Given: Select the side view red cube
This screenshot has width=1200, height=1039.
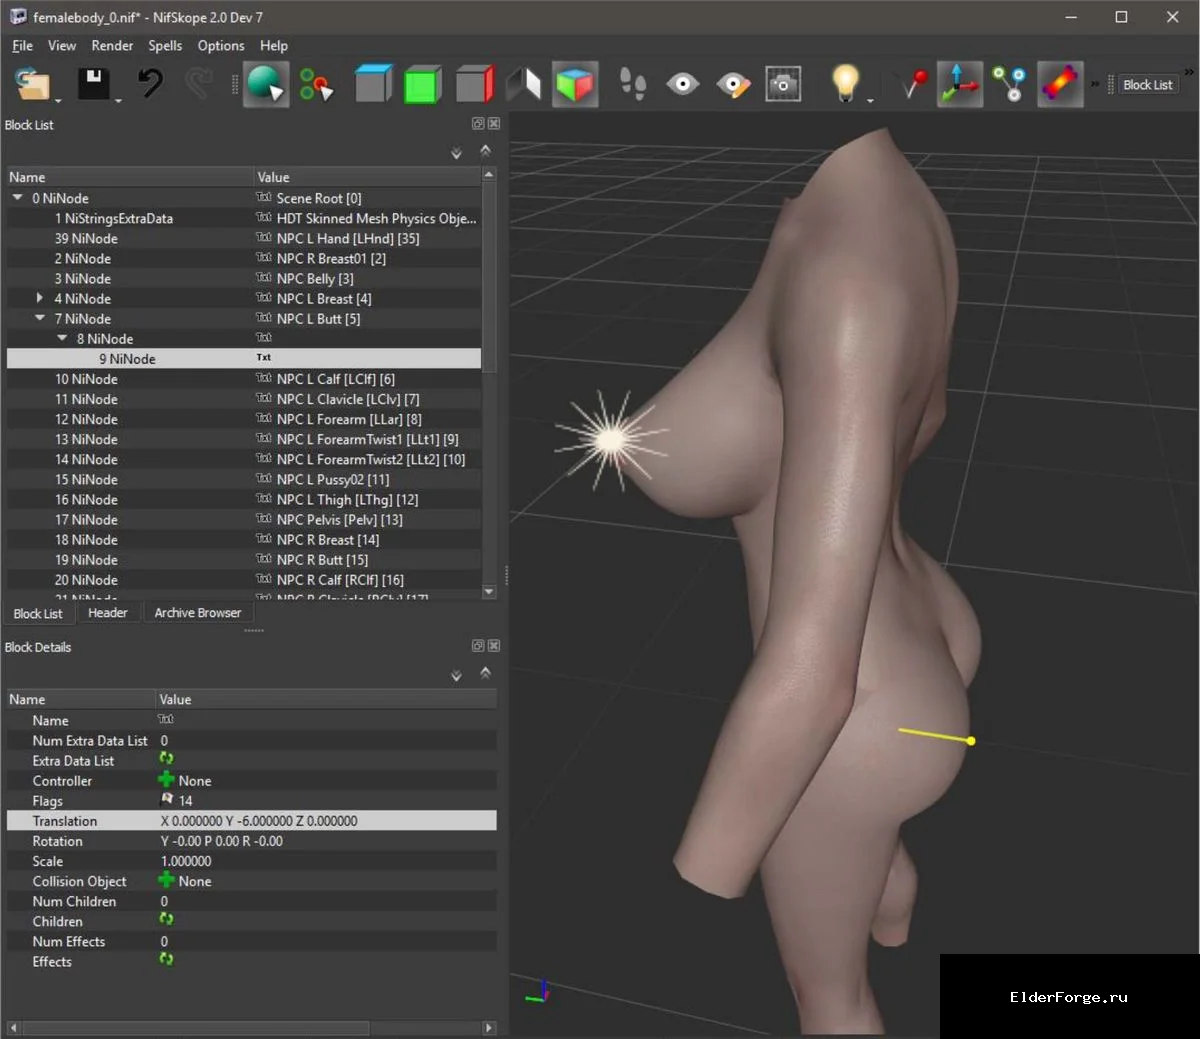Looking at the screenshot, I should [x=474, y=85].
